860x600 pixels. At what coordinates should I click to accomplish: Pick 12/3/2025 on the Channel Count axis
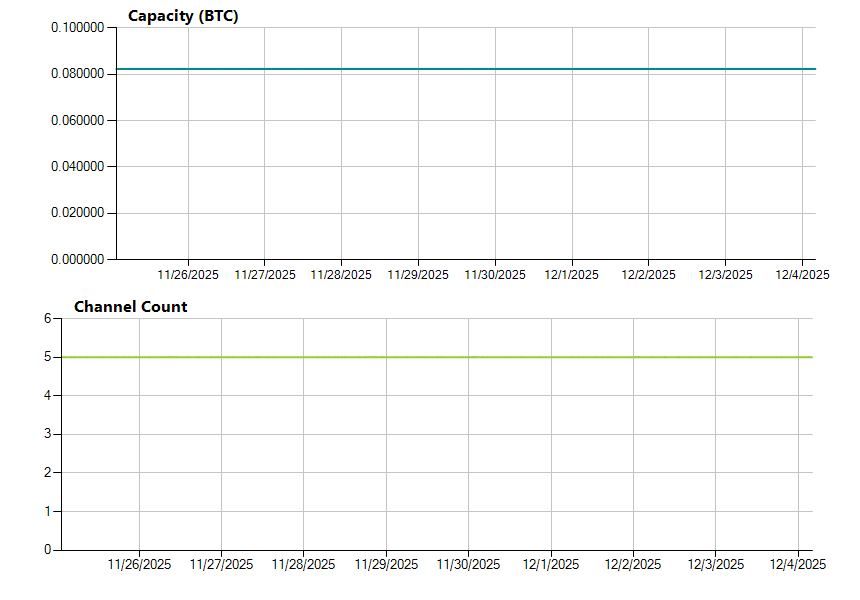click(x=716, y=565)
